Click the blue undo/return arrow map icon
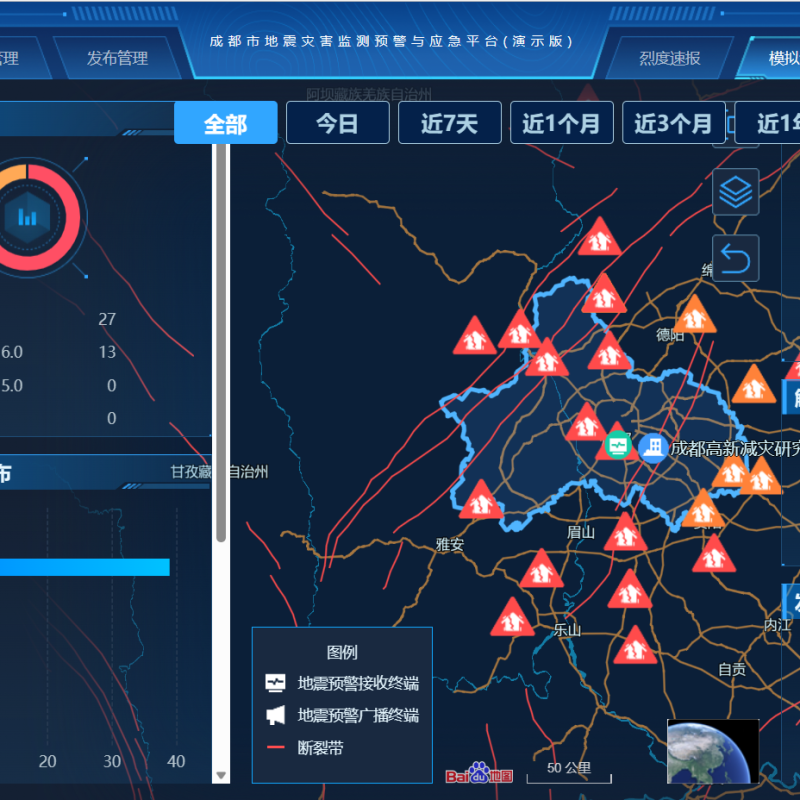This screenshot has height=800, width=800. [735, 259]
